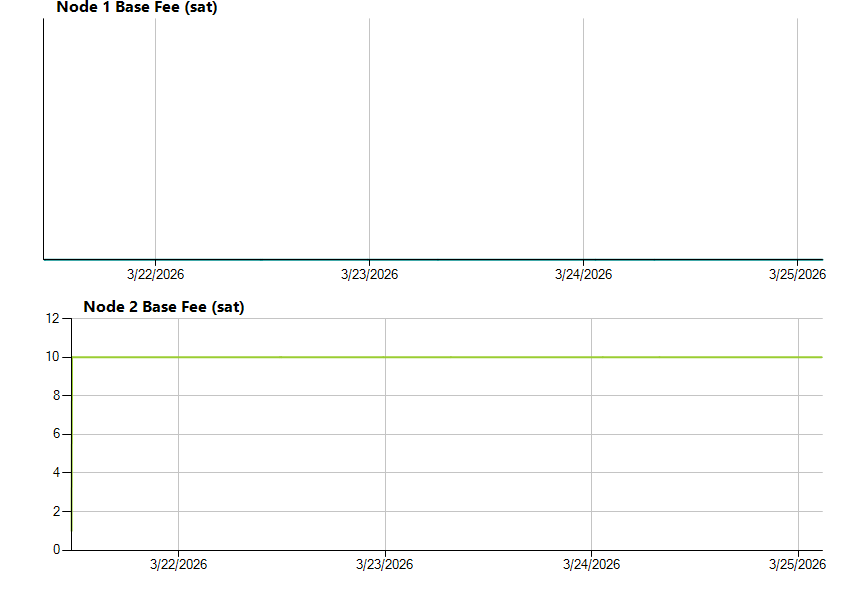Click the 2 label on Node 2 y-axis

click(x=57, y=511)
